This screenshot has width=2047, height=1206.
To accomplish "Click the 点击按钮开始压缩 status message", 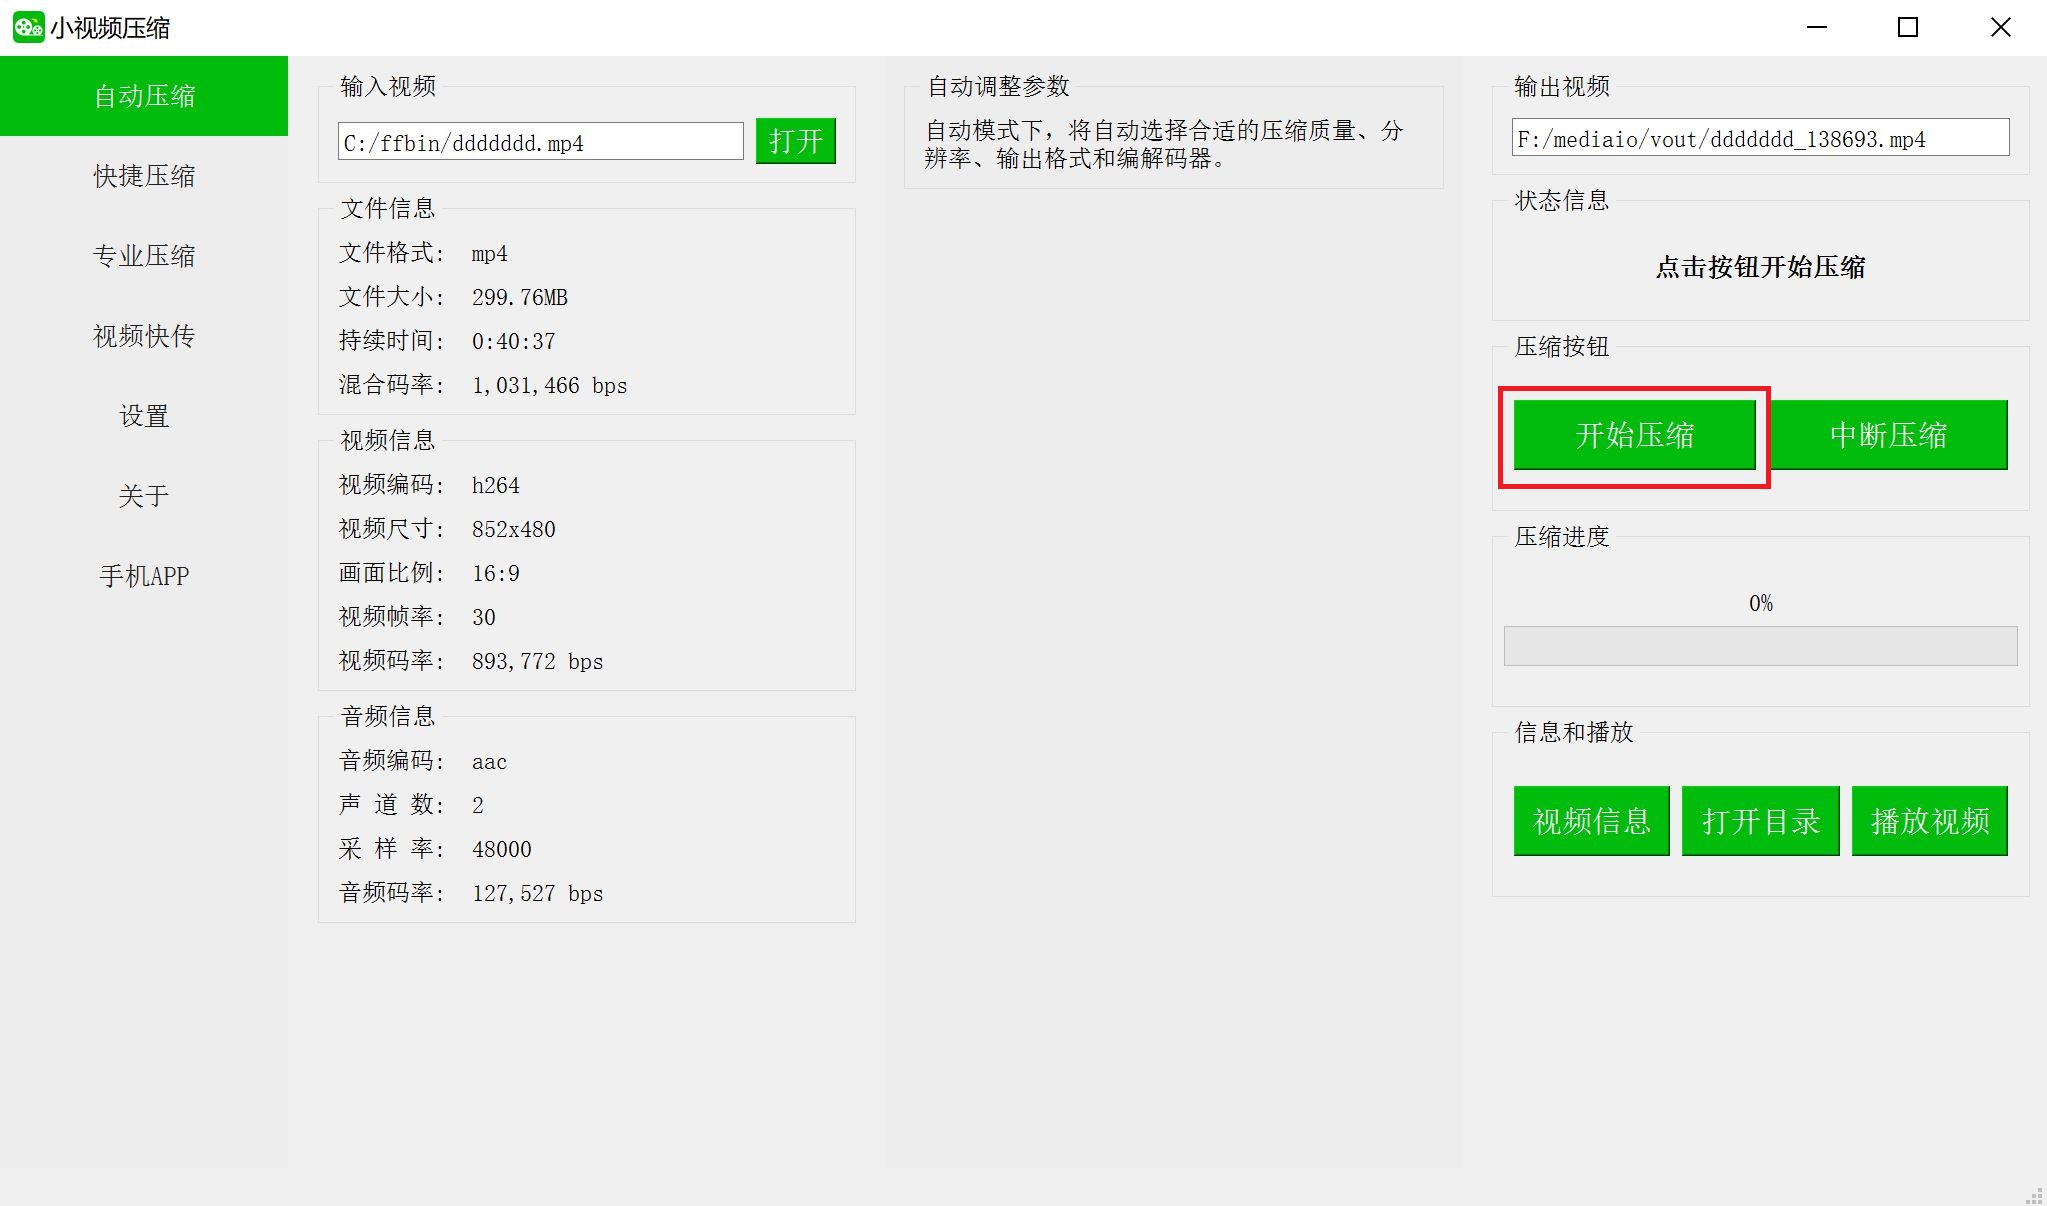I will 1761,267.
